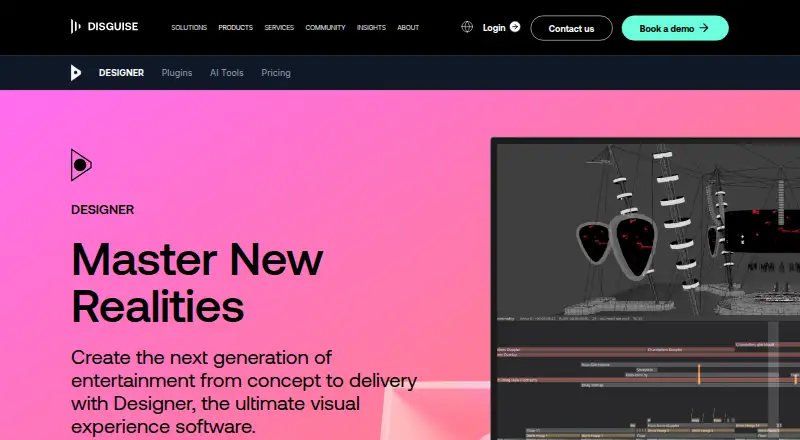Click the Contact us button
800x440 pixels.
(x=571, y=28)
